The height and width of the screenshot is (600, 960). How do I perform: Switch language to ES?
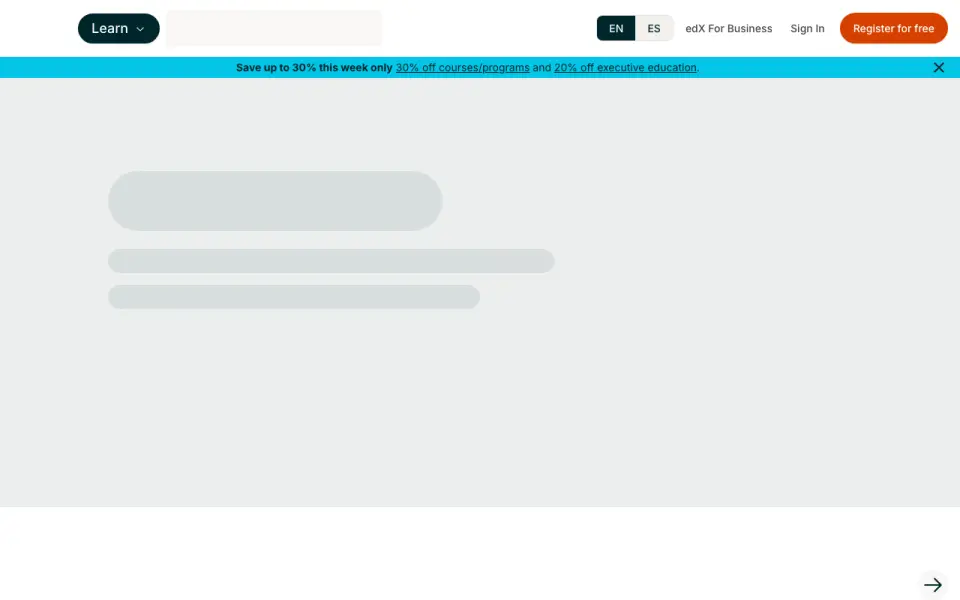[654, 28]
